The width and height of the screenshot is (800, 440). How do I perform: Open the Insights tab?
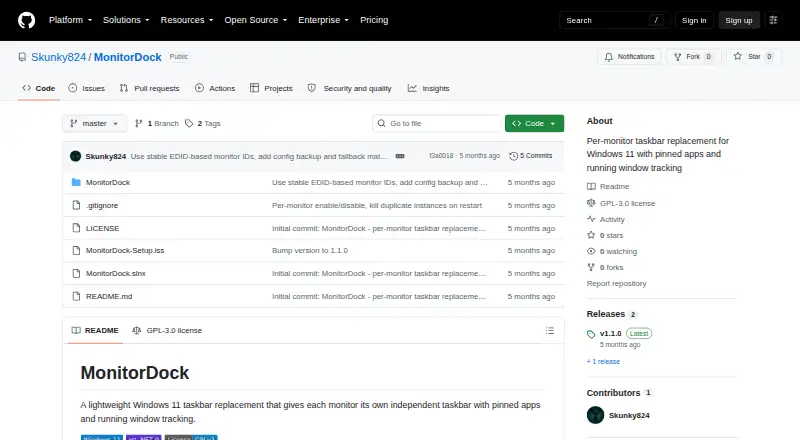(429, 88)
